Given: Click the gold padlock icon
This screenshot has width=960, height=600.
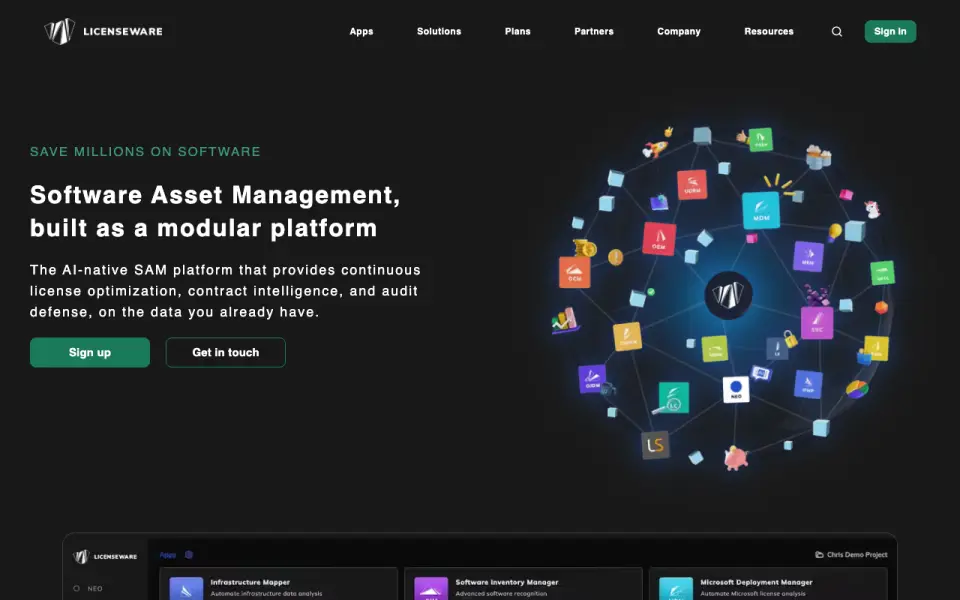Looking at the screenshot, I should [790, 339].
